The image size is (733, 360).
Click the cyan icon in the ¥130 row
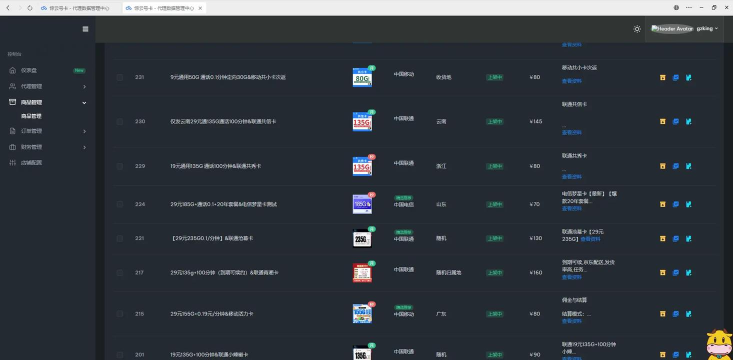[x=688, y=238]
